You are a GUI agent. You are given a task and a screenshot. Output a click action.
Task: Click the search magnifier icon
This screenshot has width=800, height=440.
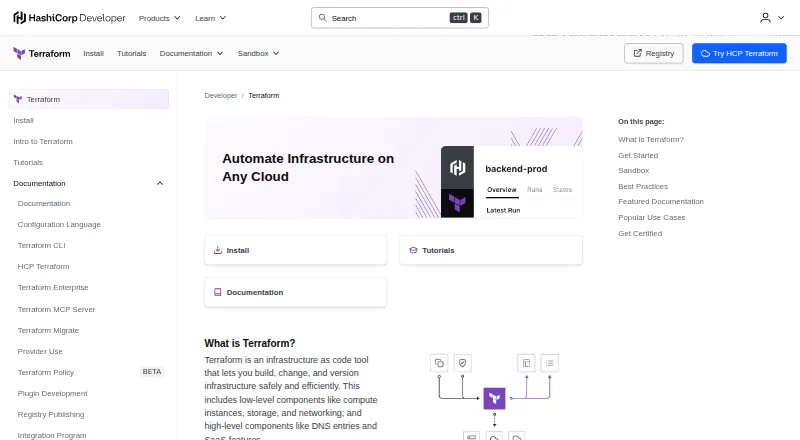[322, 18]
